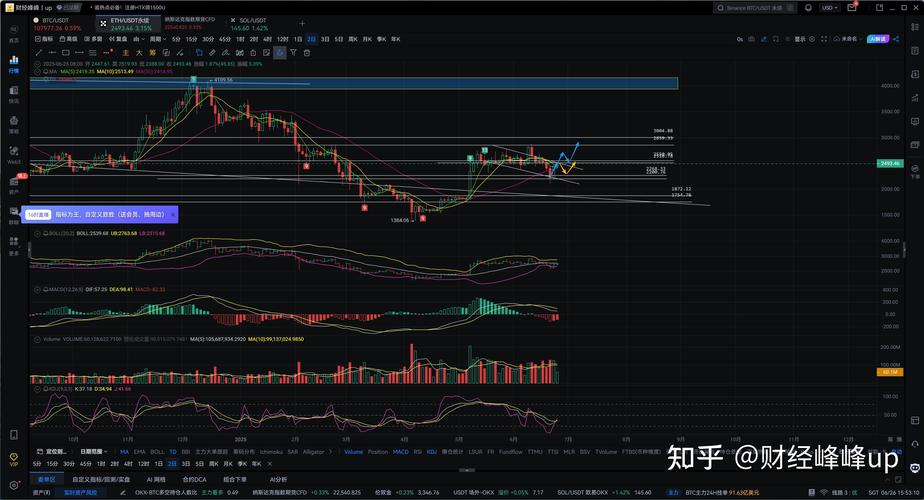
Task: Click the share icon next to AI解读
Action: tap(898, 39)
